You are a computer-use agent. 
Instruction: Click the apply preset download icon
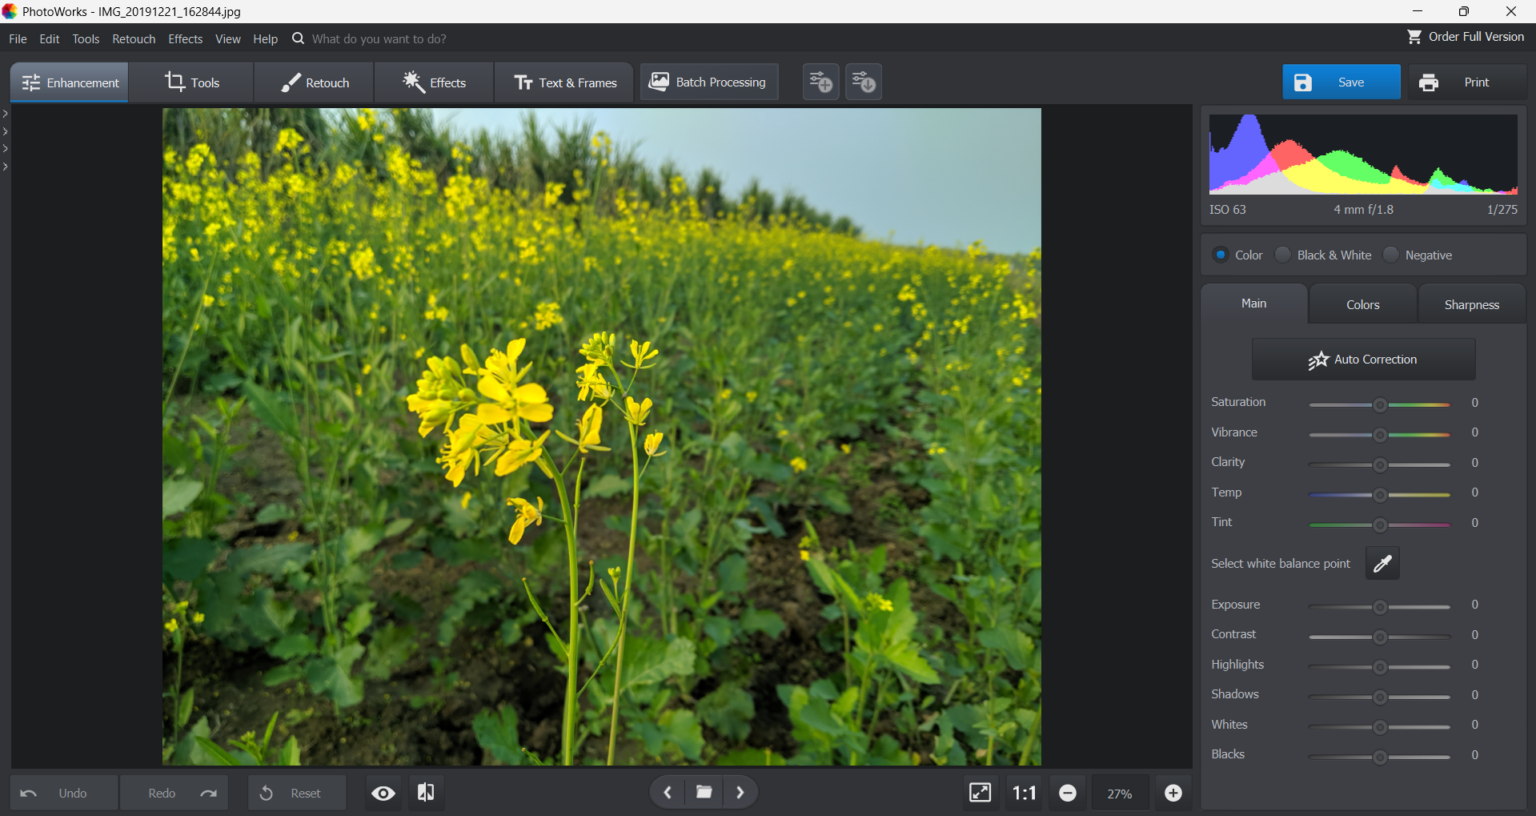point(862,81)
